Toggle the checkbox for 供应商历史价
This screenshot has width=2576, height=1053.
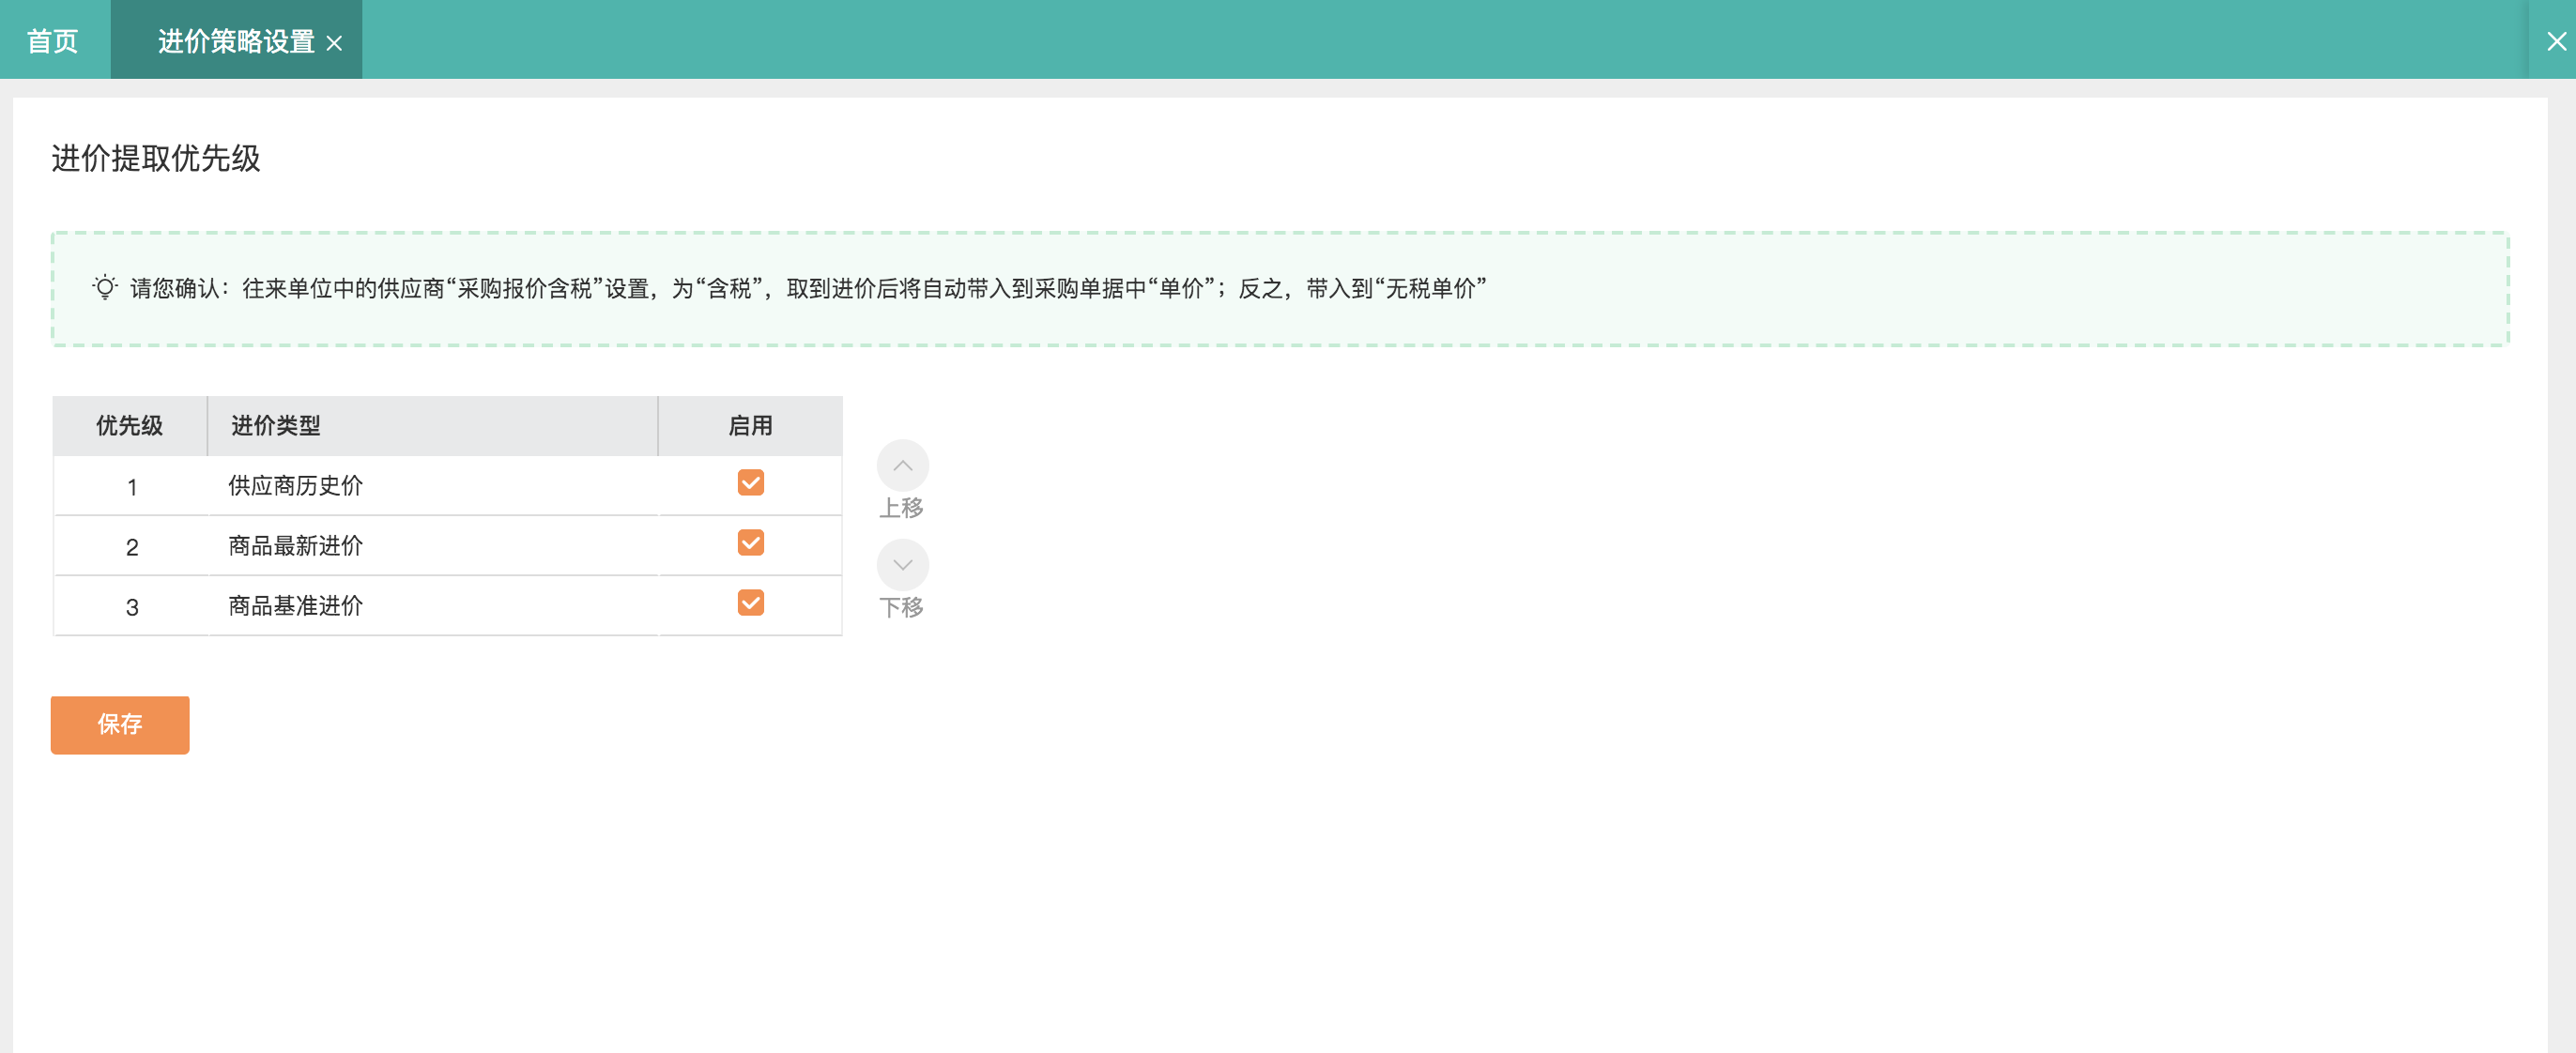tap(749, 481)
